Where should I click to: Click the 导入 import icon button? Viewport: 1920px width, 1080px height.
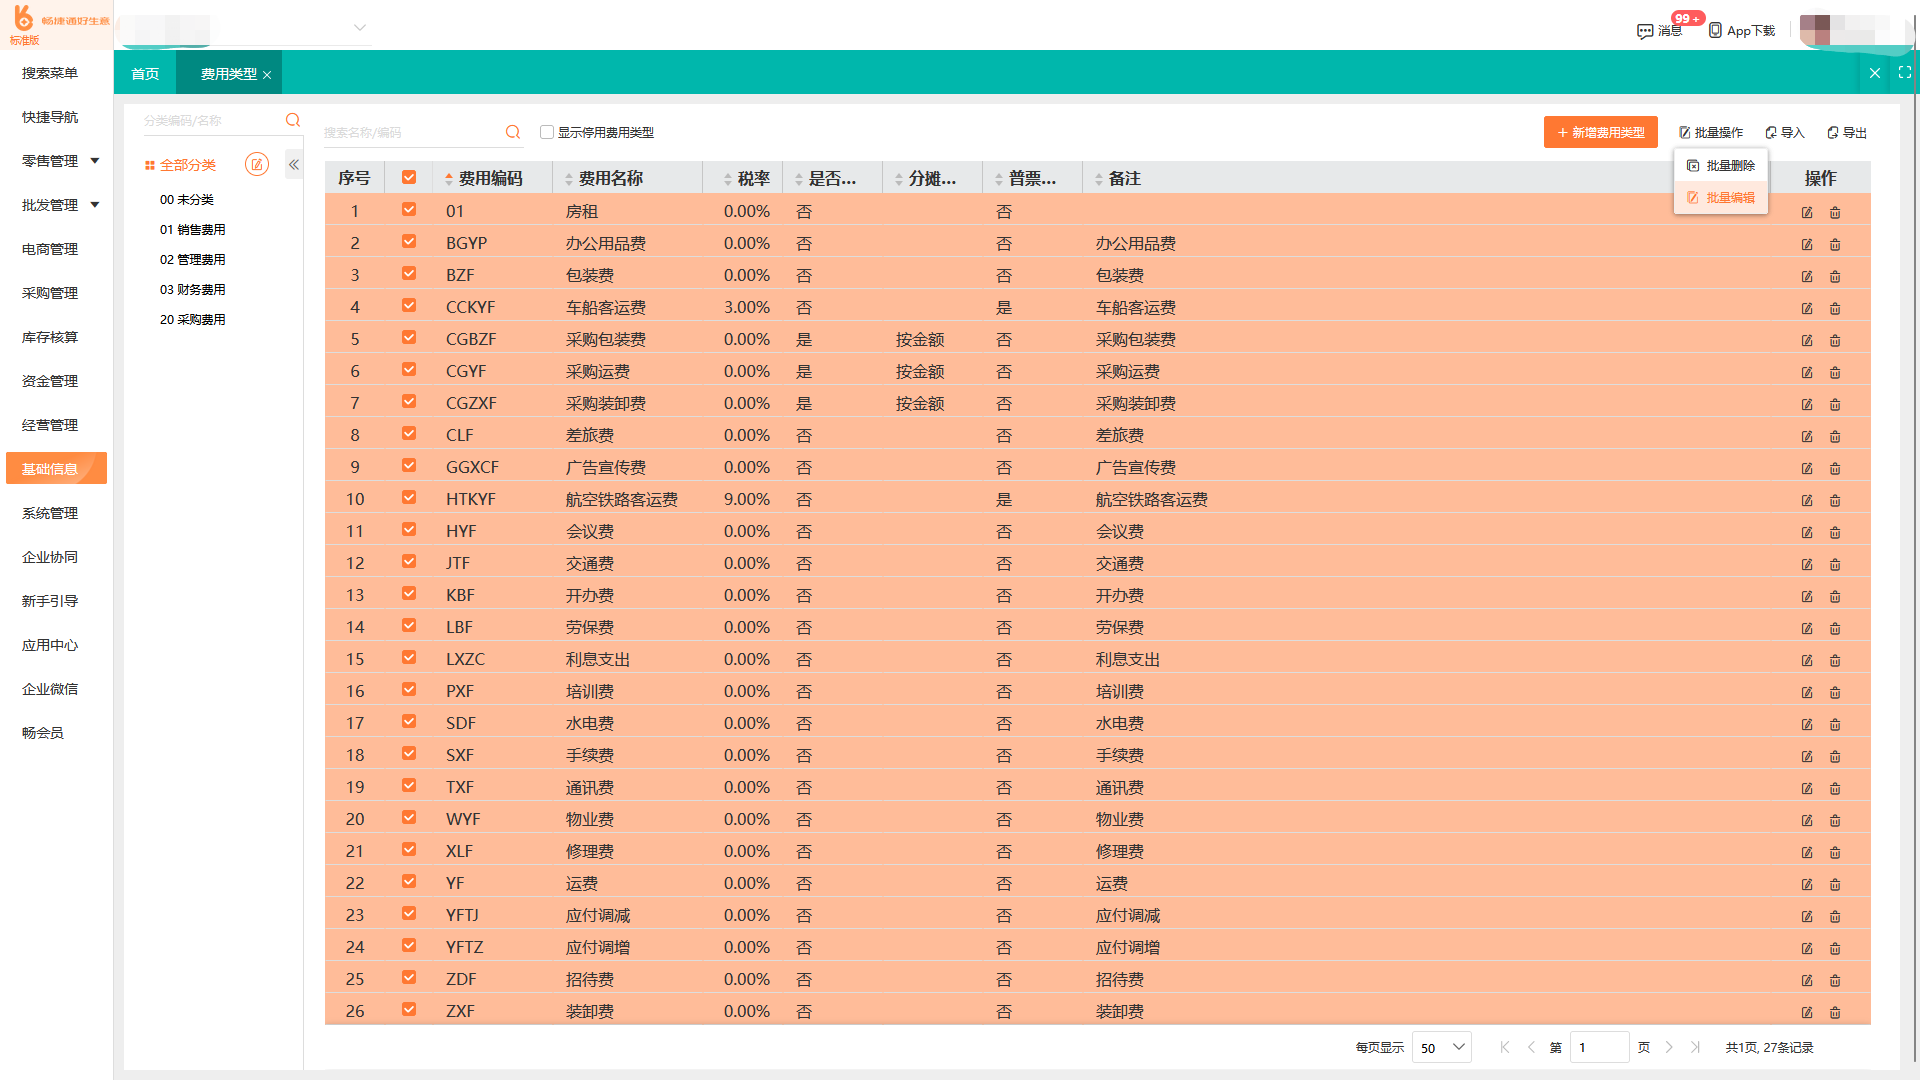pyautogui.click(x=1785, y=131)
